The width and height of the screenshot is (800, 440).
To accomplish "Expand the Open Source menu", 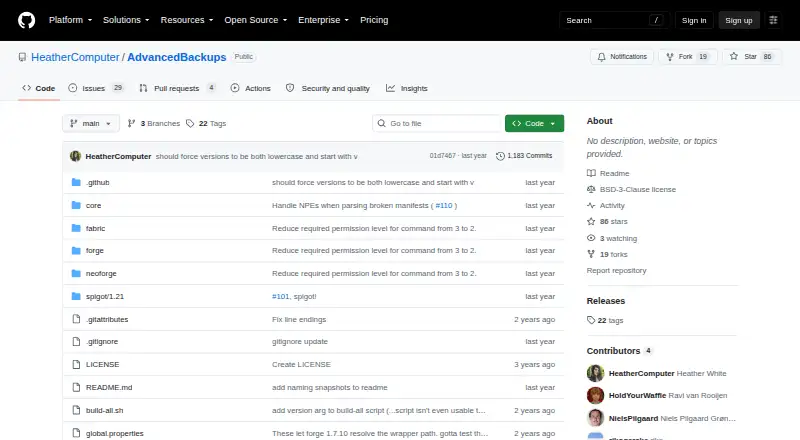I will (256, 20).
